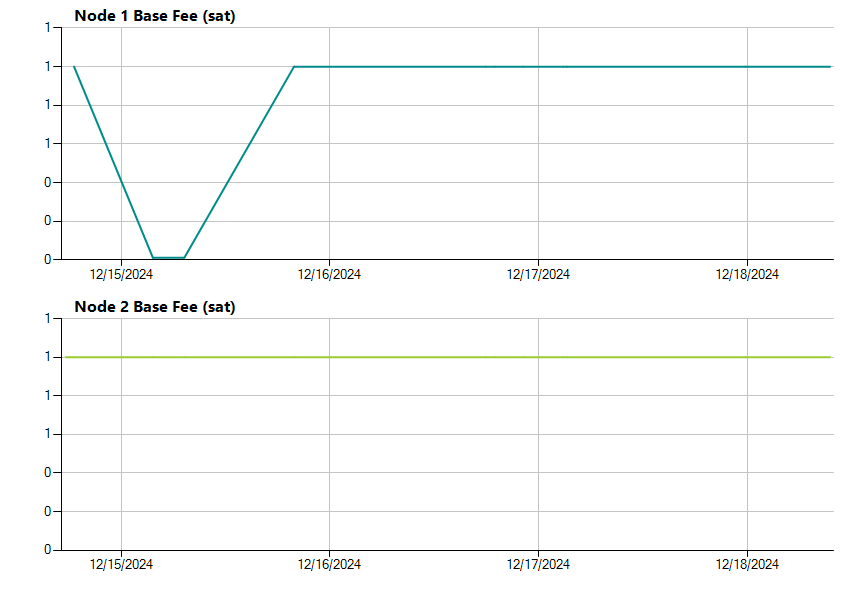Select 12/16/2024 label on Node 1 chart axis
This screenshot has height=600, width=860.
pyautogui.click(x=329, y=274)
